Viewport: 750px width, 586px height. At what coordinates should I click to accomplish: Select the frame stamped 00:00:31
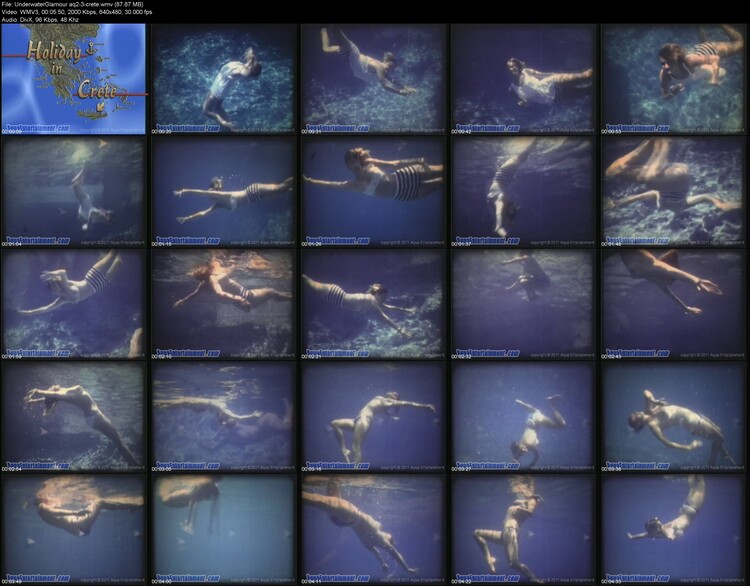point(374,77)
